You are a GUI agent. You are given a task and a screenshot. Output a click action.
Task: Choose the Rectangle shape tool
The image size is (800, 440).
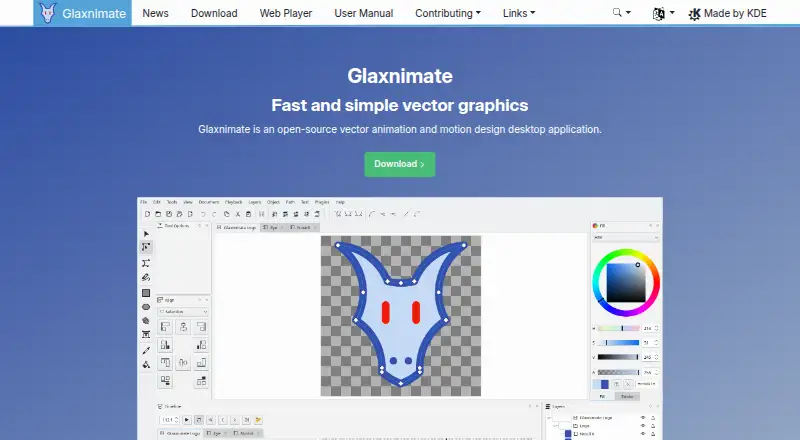coord(146,293)
